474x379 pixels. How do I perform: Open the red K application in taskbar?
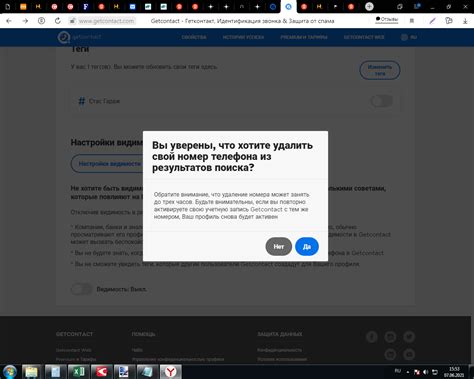coord(101,372)
